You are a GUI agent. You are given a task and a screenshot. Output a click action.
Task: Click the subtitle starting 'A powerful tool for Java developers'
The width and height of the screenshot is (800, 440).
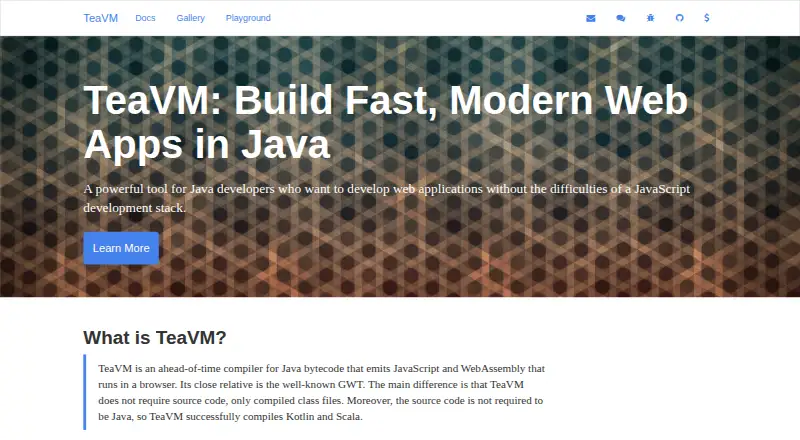(387, 198)
